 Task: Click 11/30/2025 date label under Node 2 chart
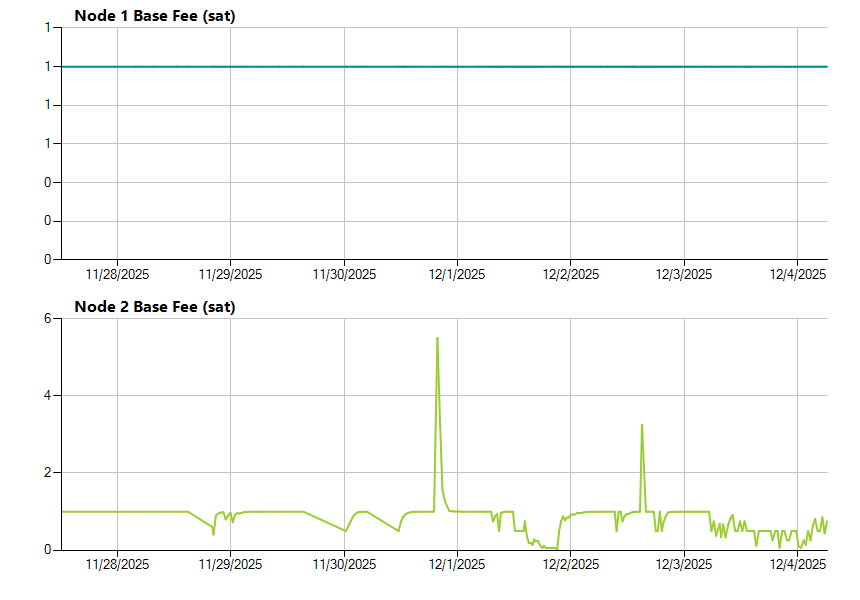pyautogui.click(x=344, y=565)
